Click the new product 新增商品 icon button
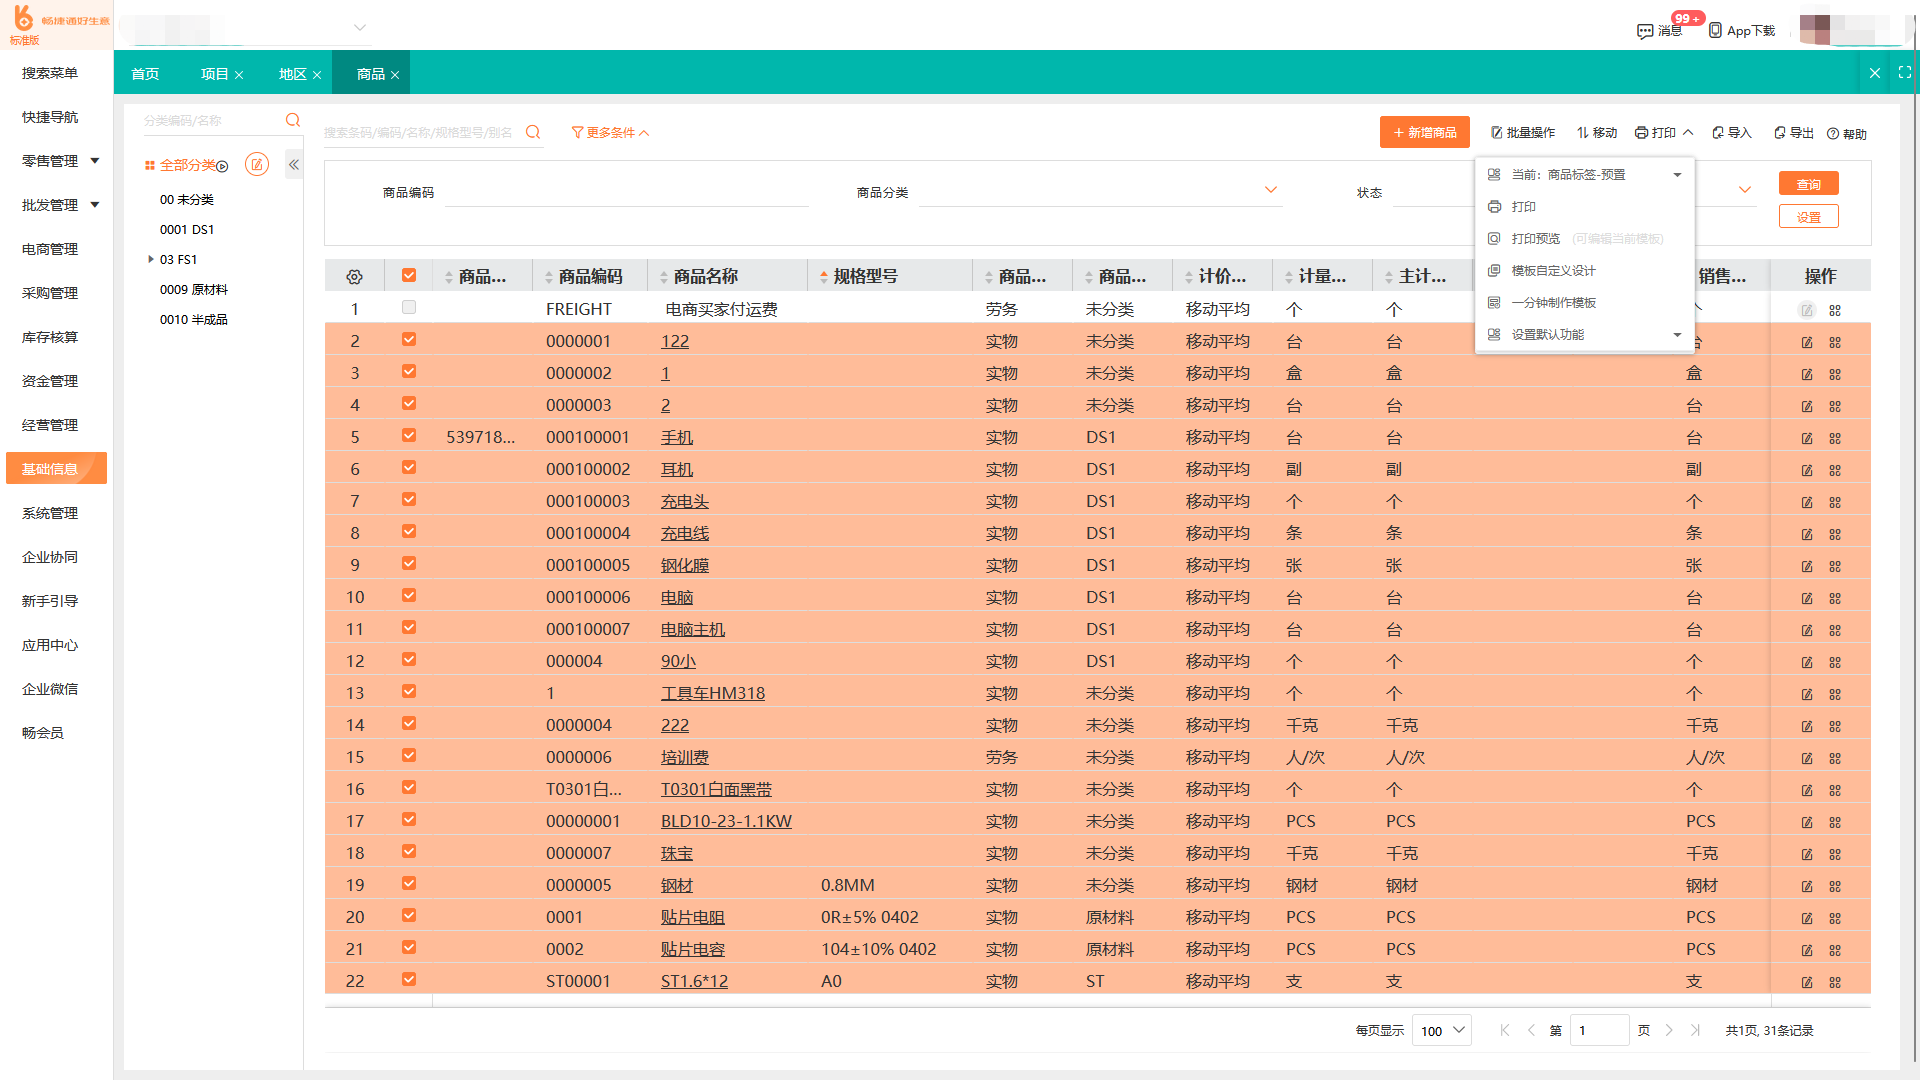1920x1080 pixels. pyautogui.click(x=1423, y=131)
